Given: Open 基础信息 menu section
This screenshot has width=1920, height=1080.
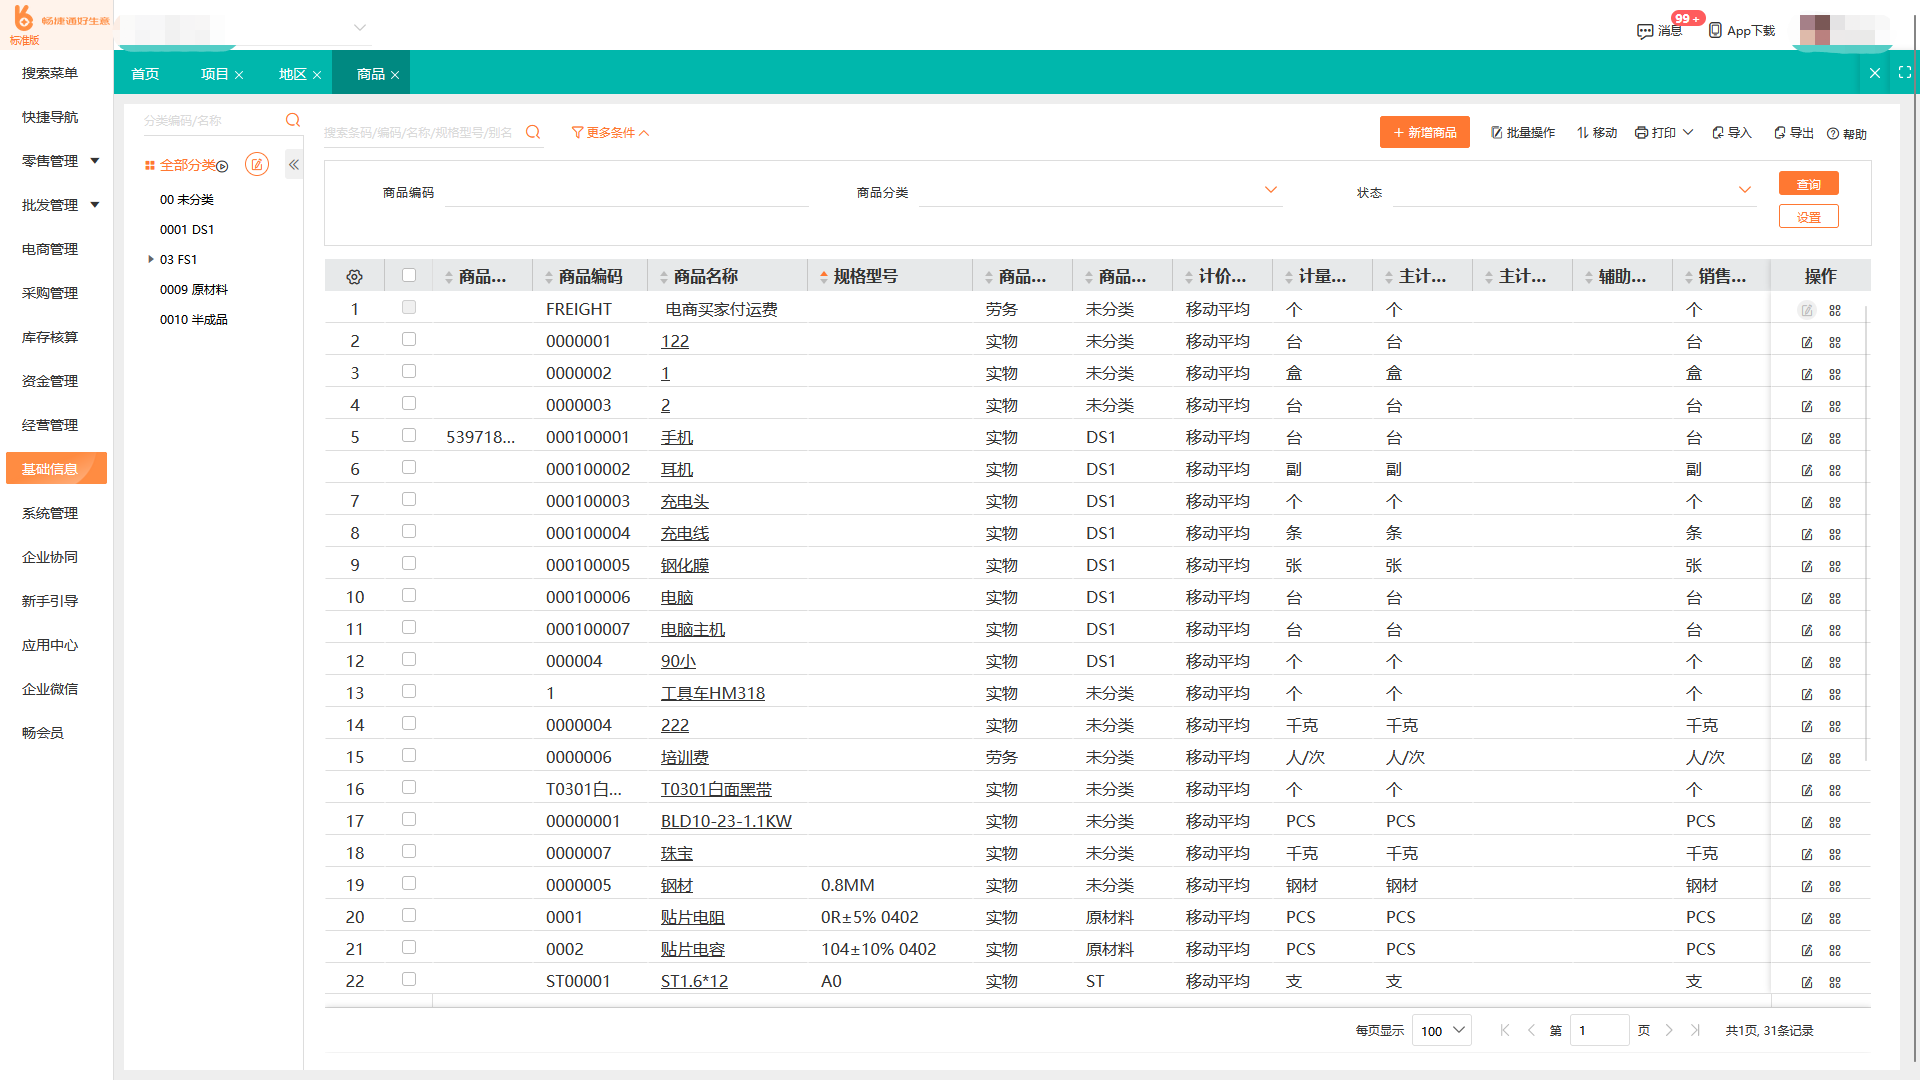Looking at the screenshot, I should 55,468.
